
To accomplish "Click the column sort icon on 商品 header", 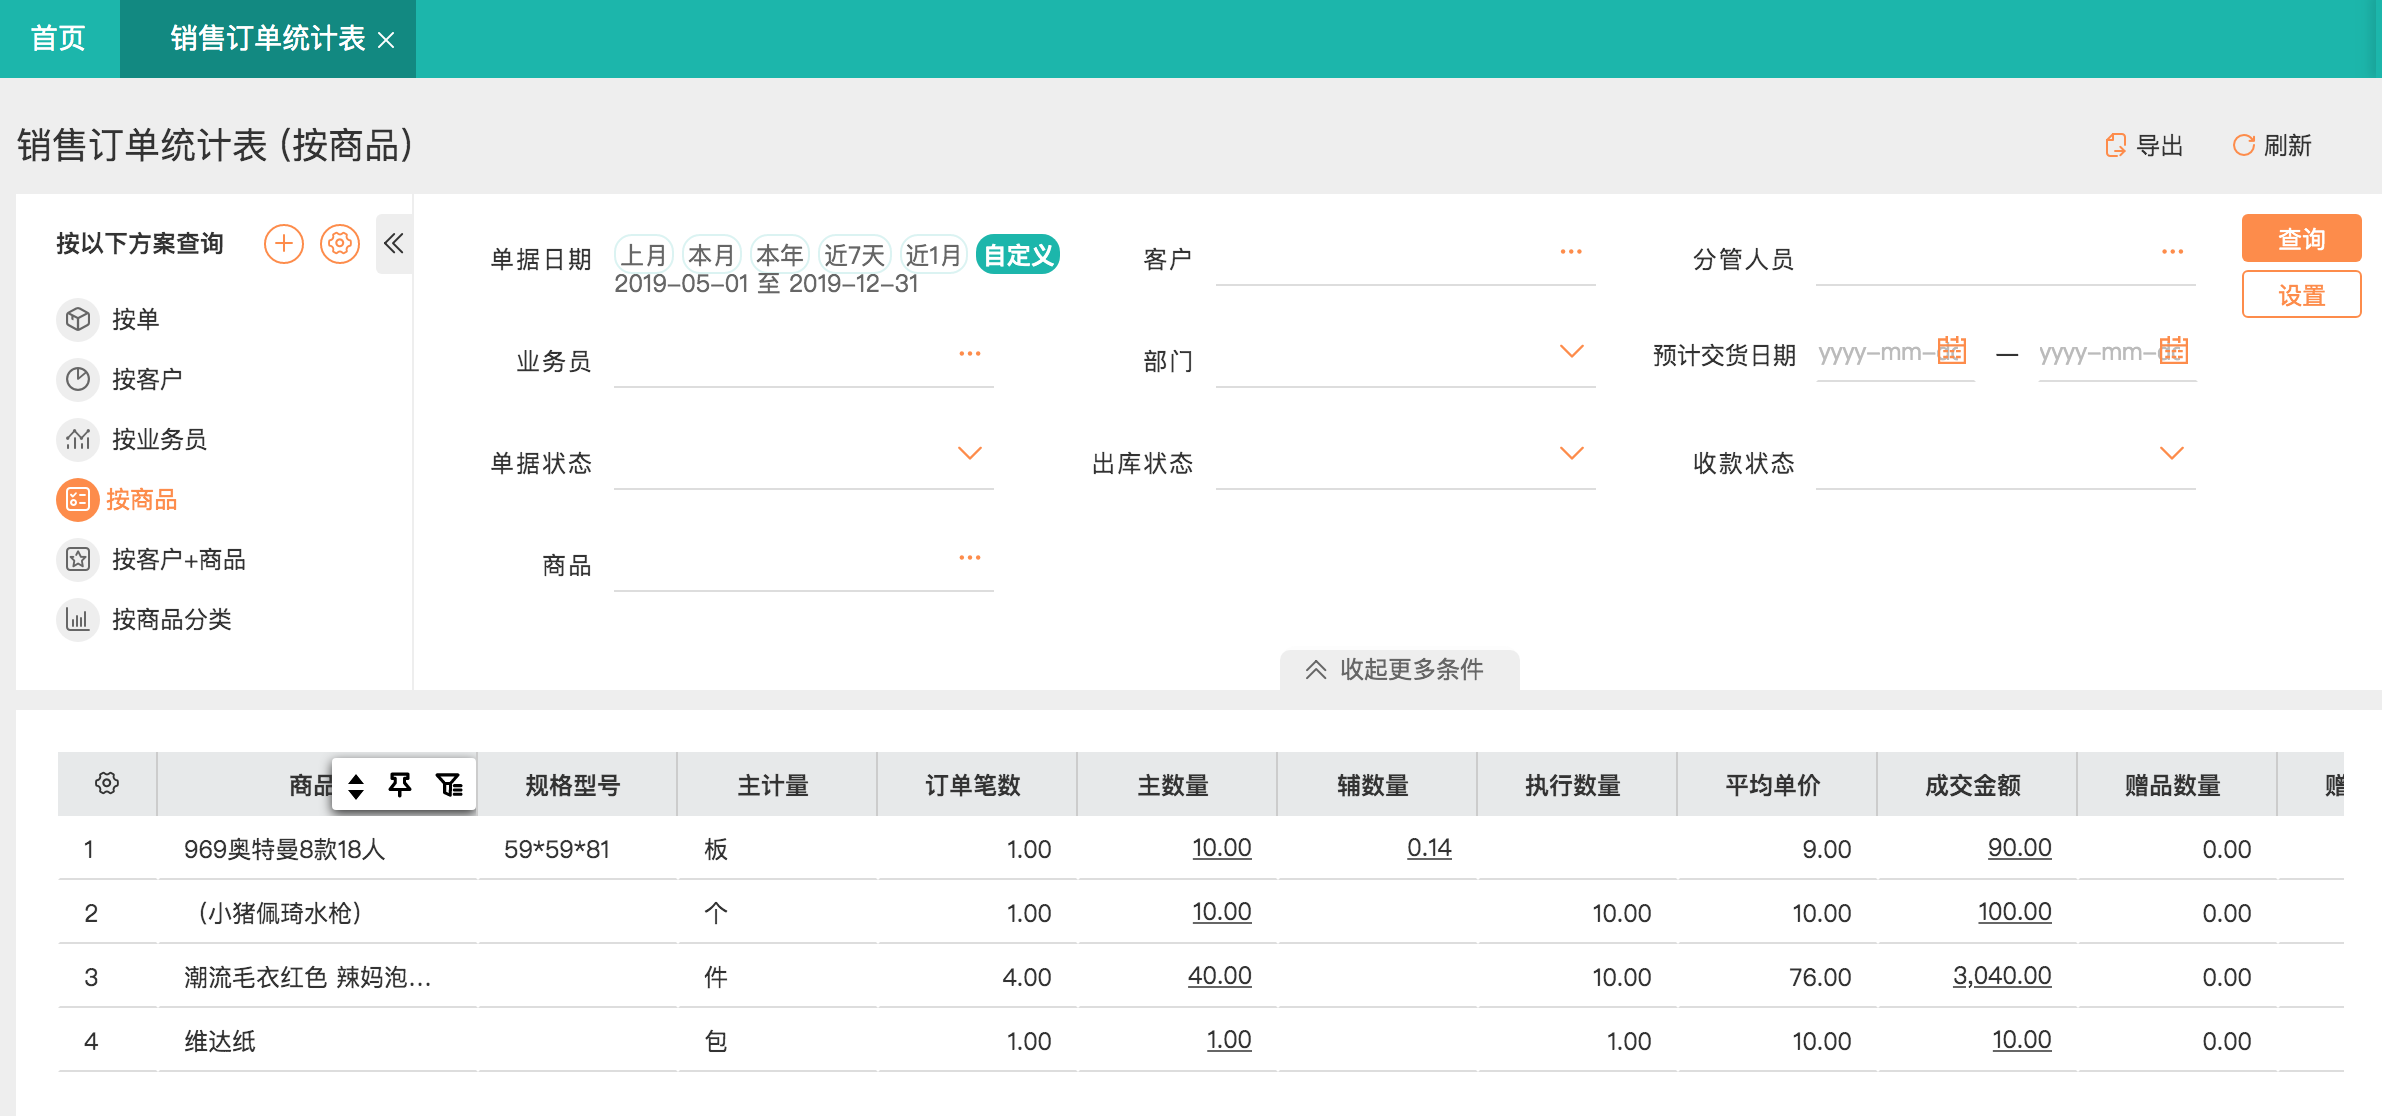I will click(354, 785).
